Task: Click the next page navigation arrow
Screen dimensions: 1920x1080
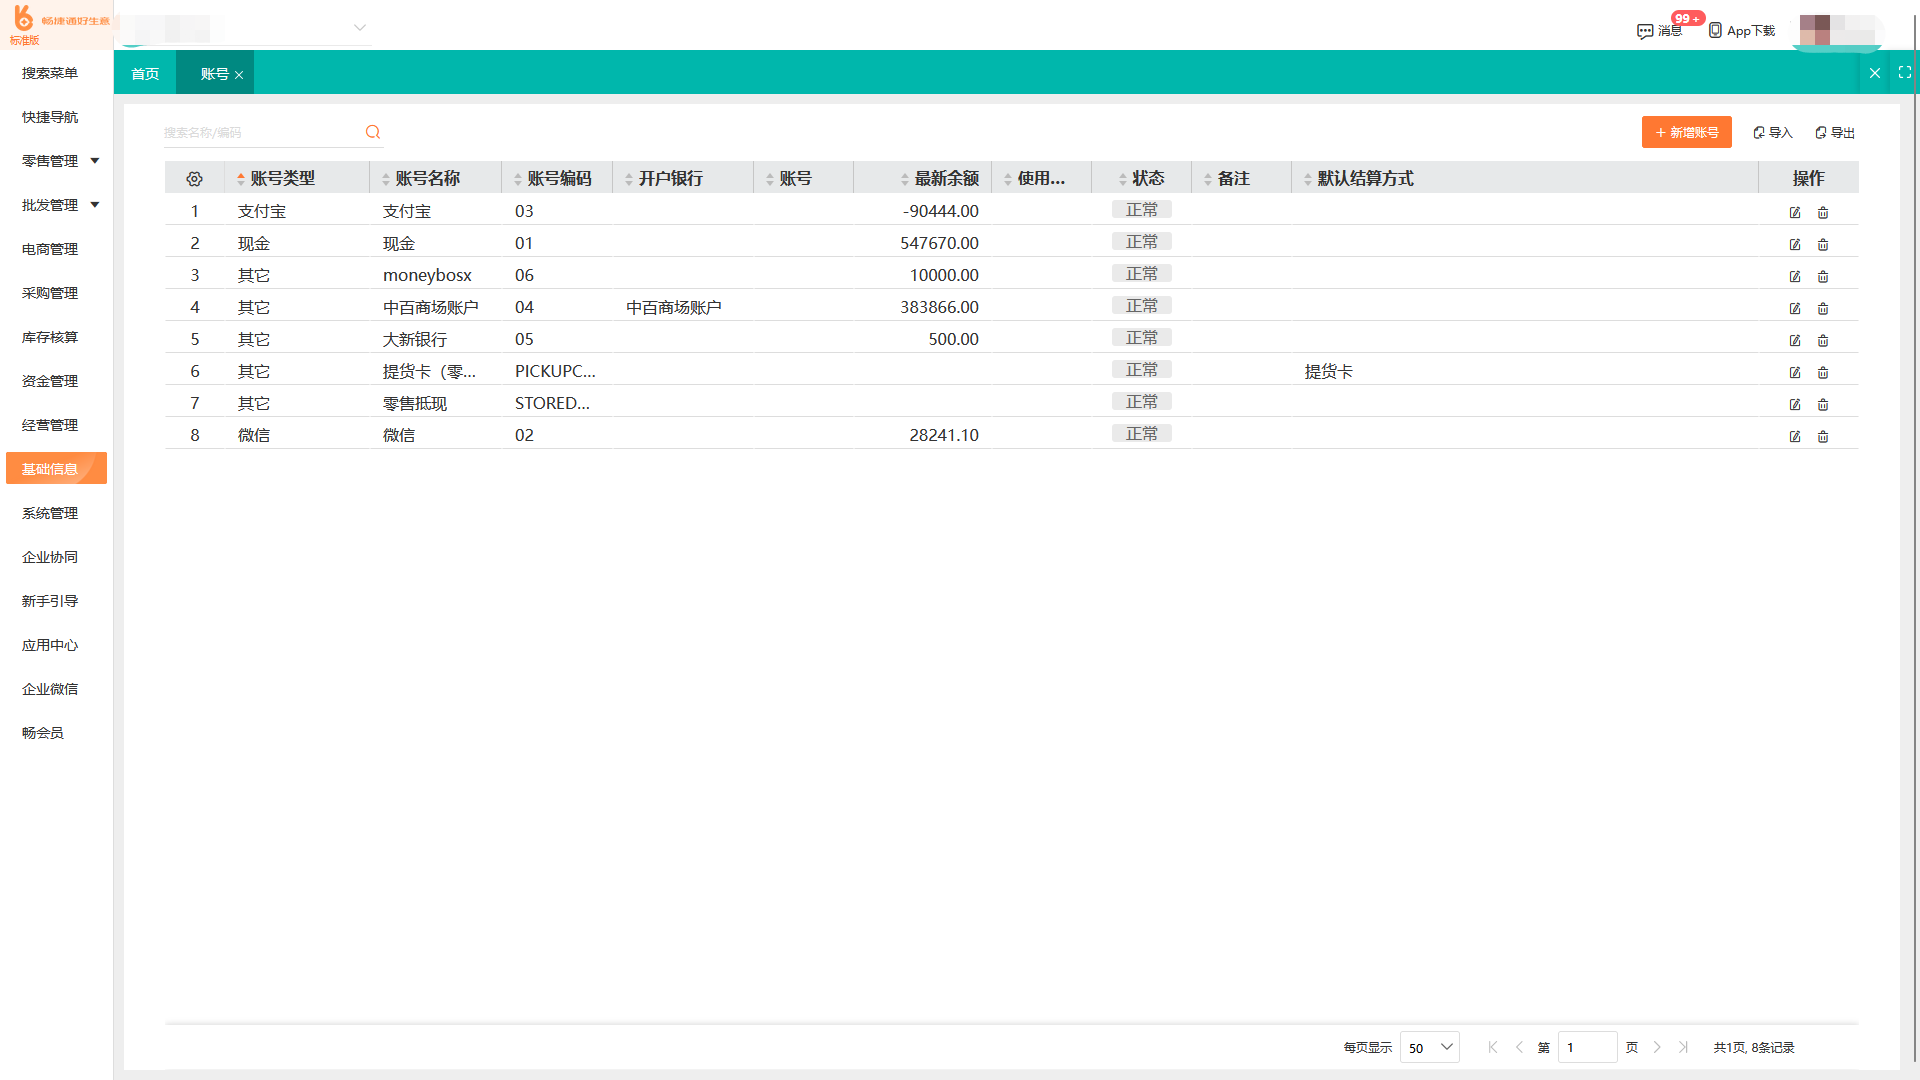Action: click(1656, 1047)
